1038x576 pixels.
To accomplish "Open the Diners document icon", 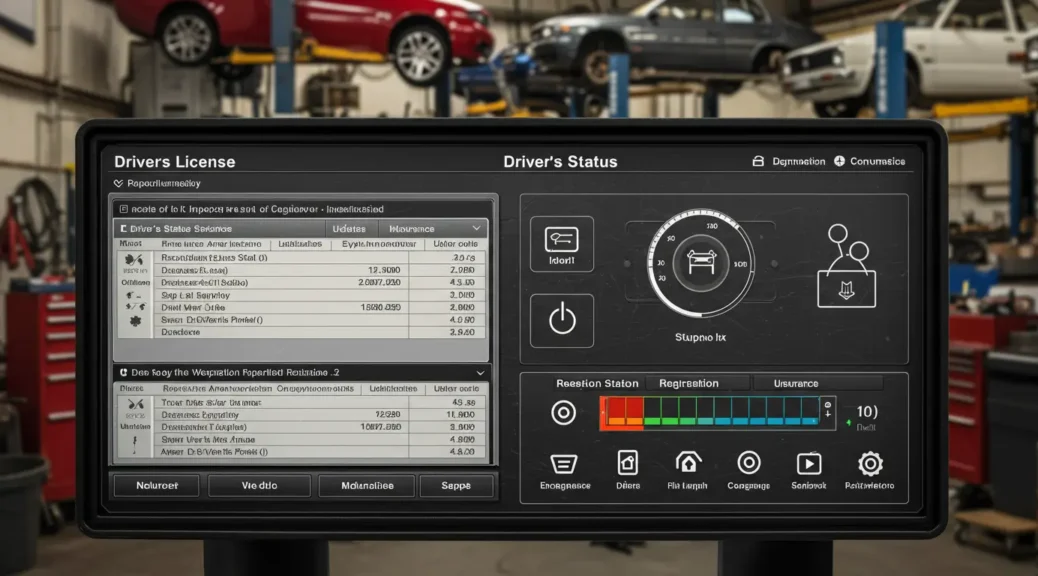I will click(628, 463).
